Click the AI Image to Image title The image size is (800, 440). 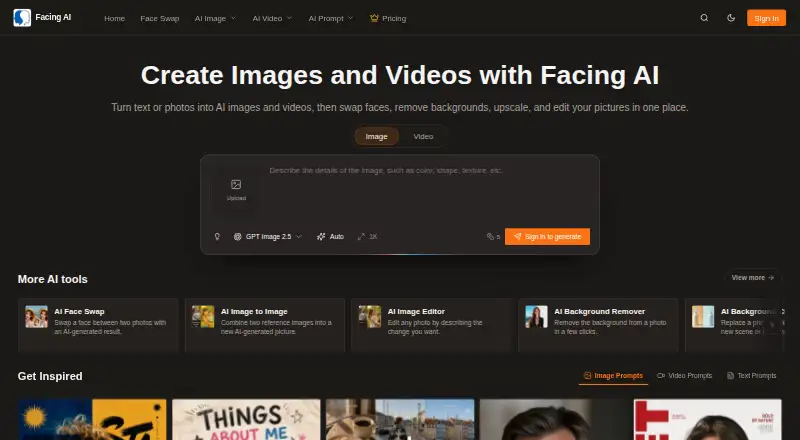[254, 311]
